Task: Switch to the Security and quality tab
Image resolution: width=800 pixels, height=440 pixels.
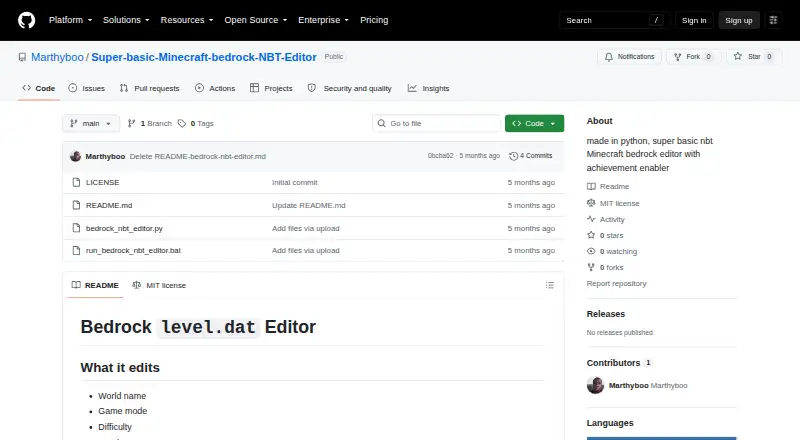Action: point(349,88)
